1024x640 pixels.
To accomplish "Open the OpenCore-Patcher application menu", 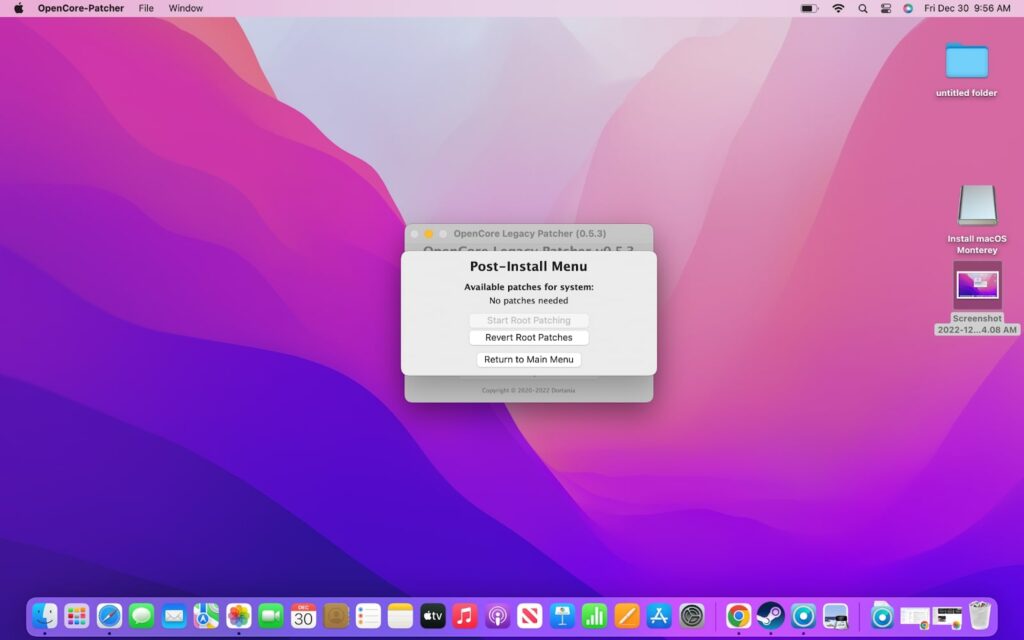I will coord(81,8).
